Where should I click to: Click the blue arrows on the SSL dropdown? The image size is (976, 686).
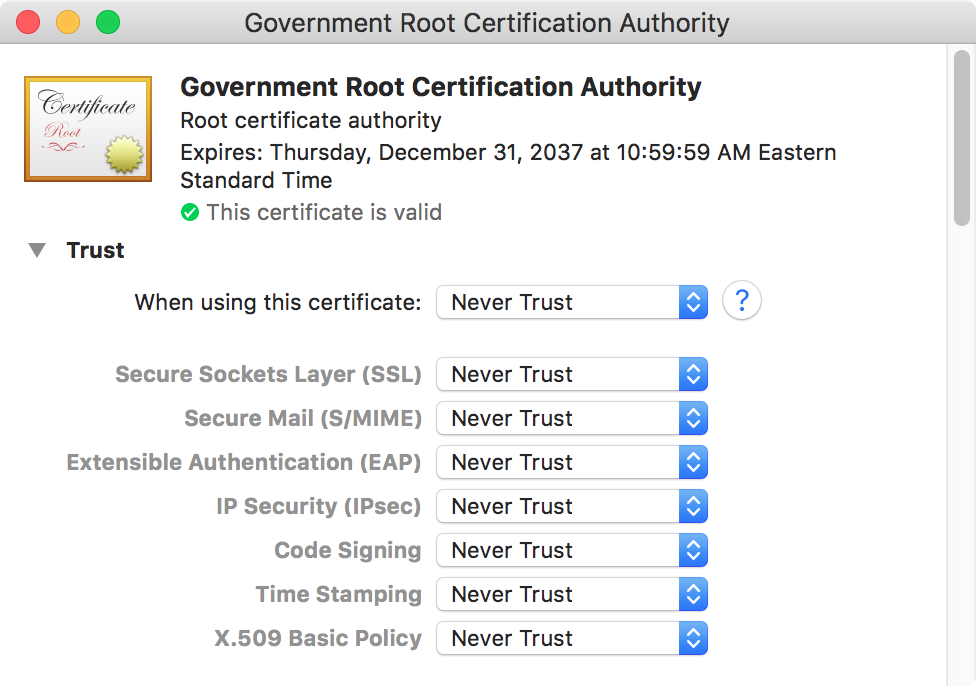pyautogui.click(x=695, y=374)
